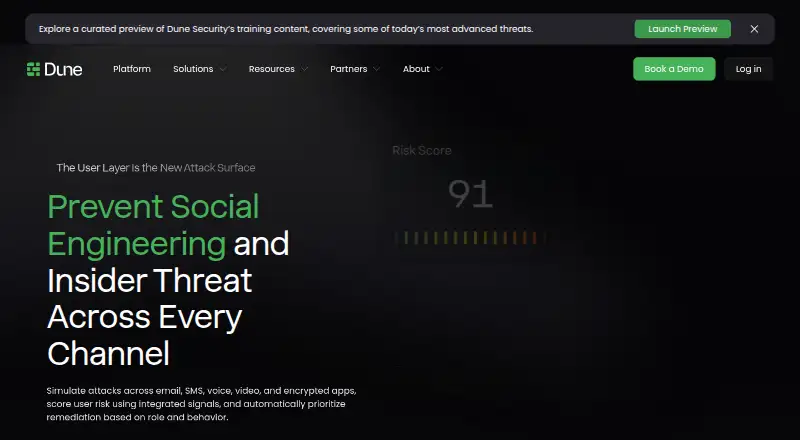This screenshot has height=440, width=800.
Task: Open the Platform menu item
Action: 132,69
